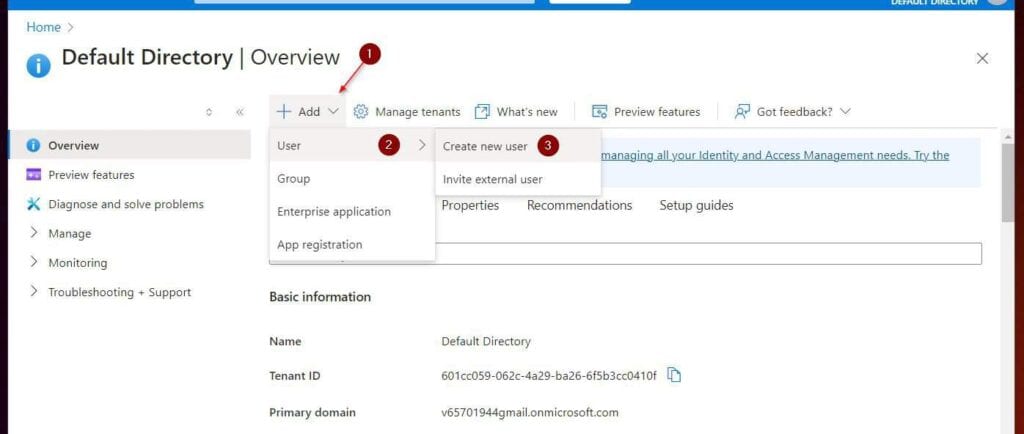Copy the Tenant ID to clipboard
The image size is (1024, 434).
pos(674,375)
